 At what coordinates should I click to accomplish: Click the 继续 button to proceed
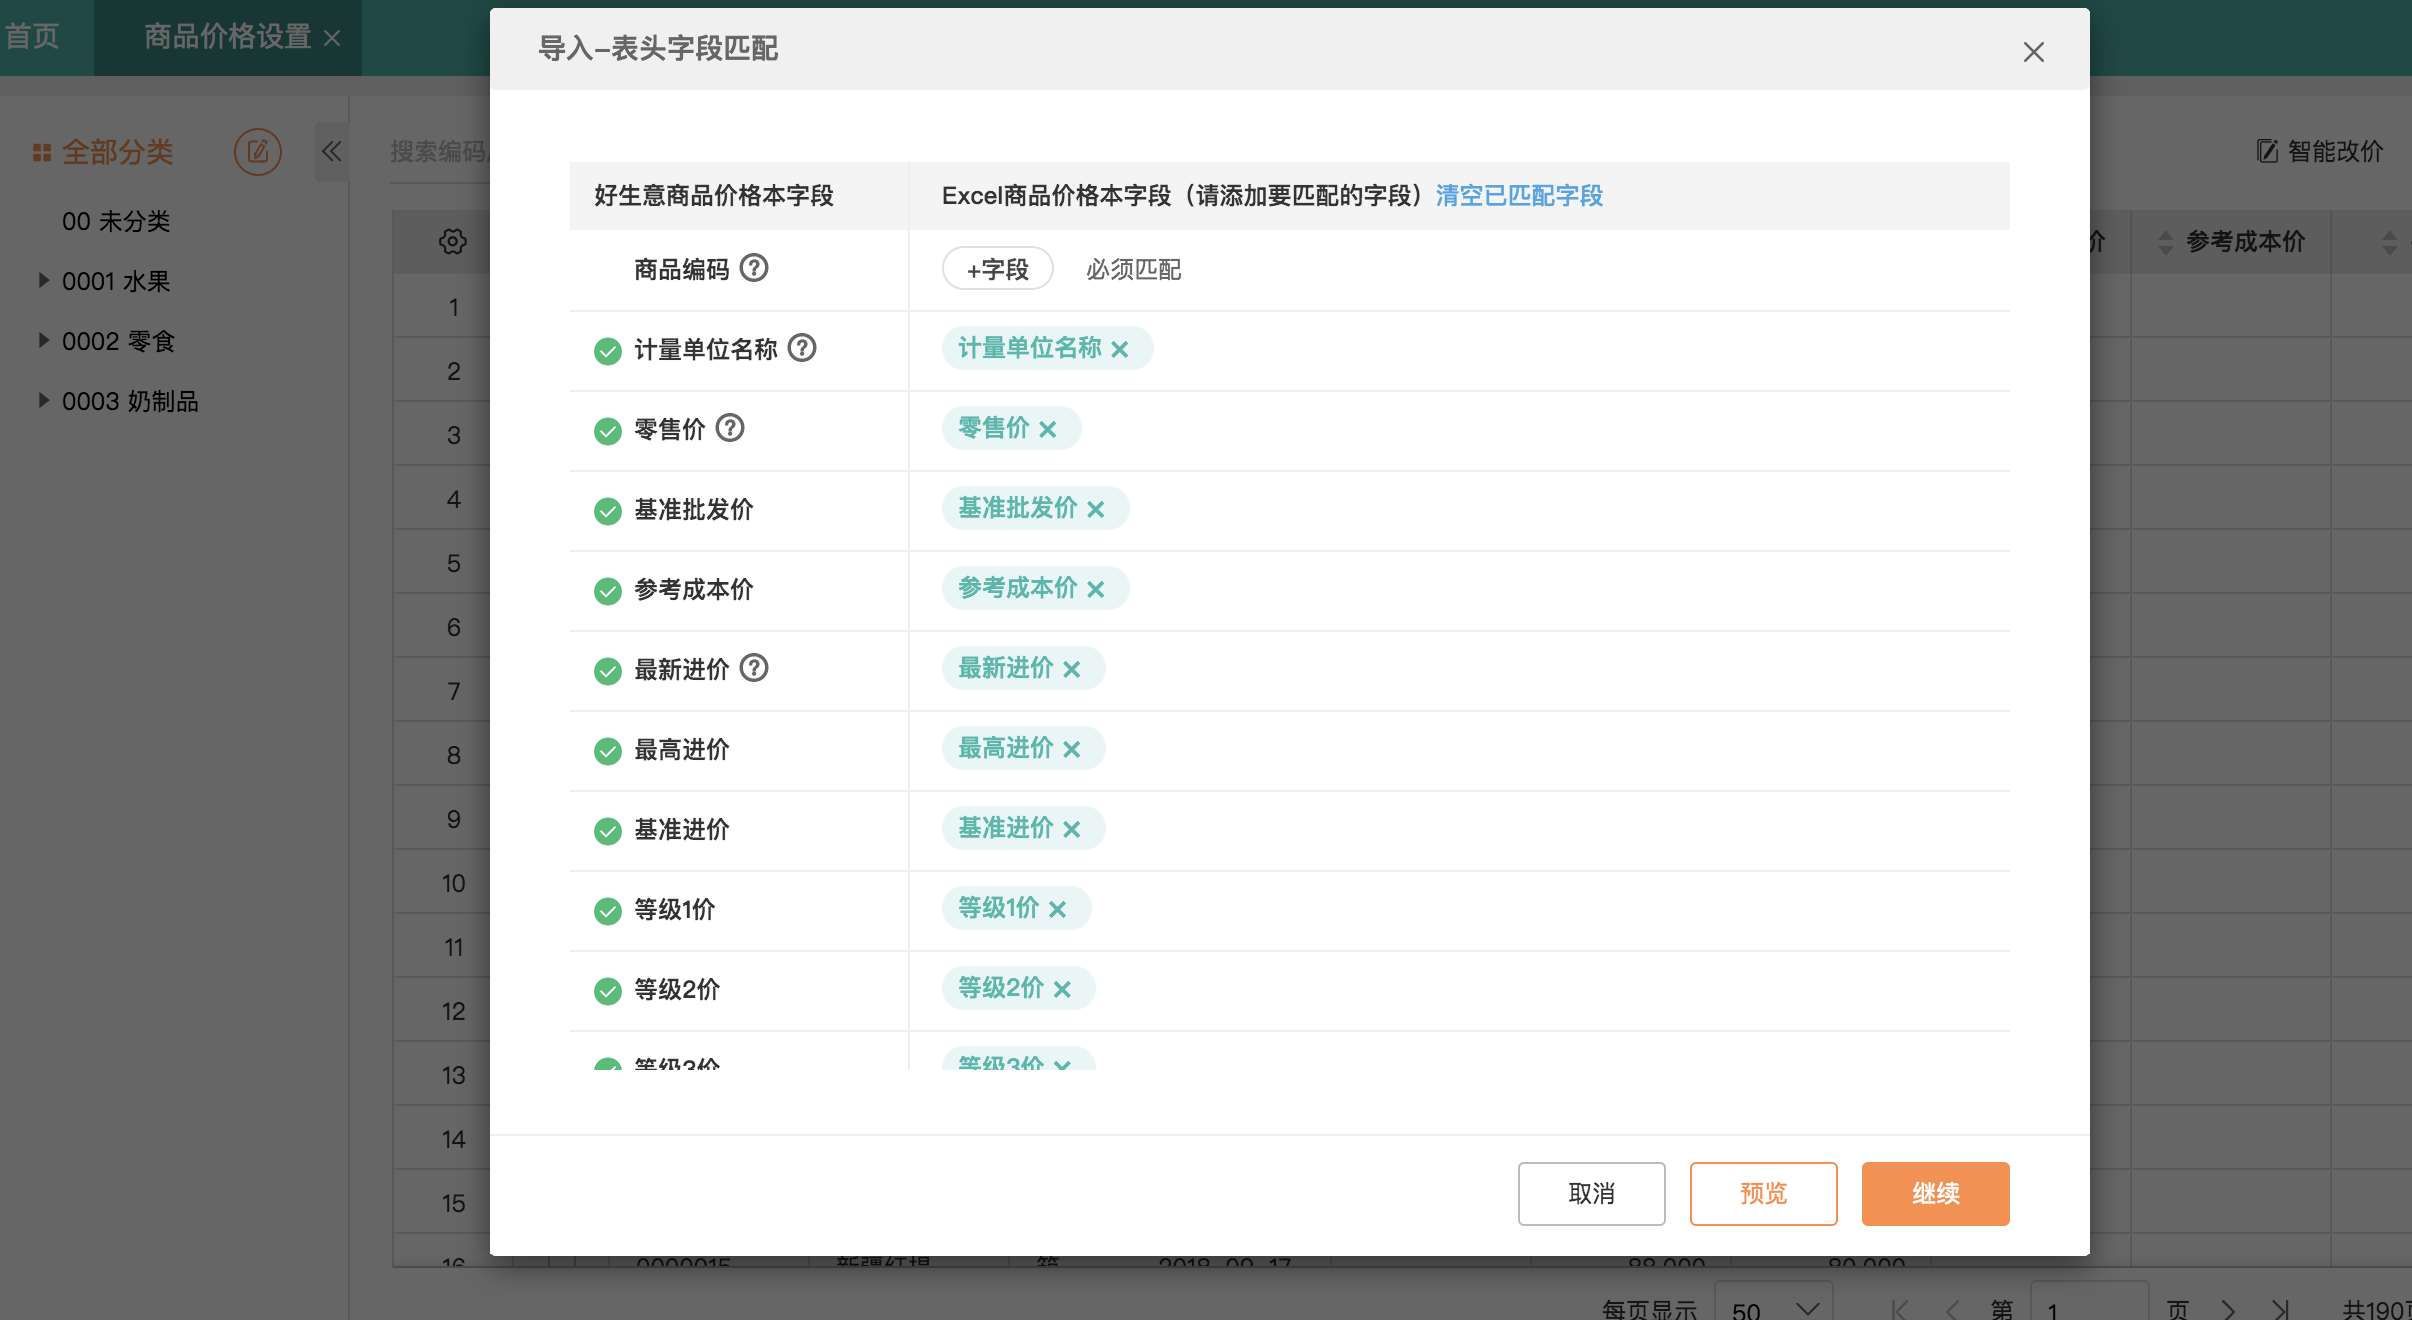click(1936, 1193)
